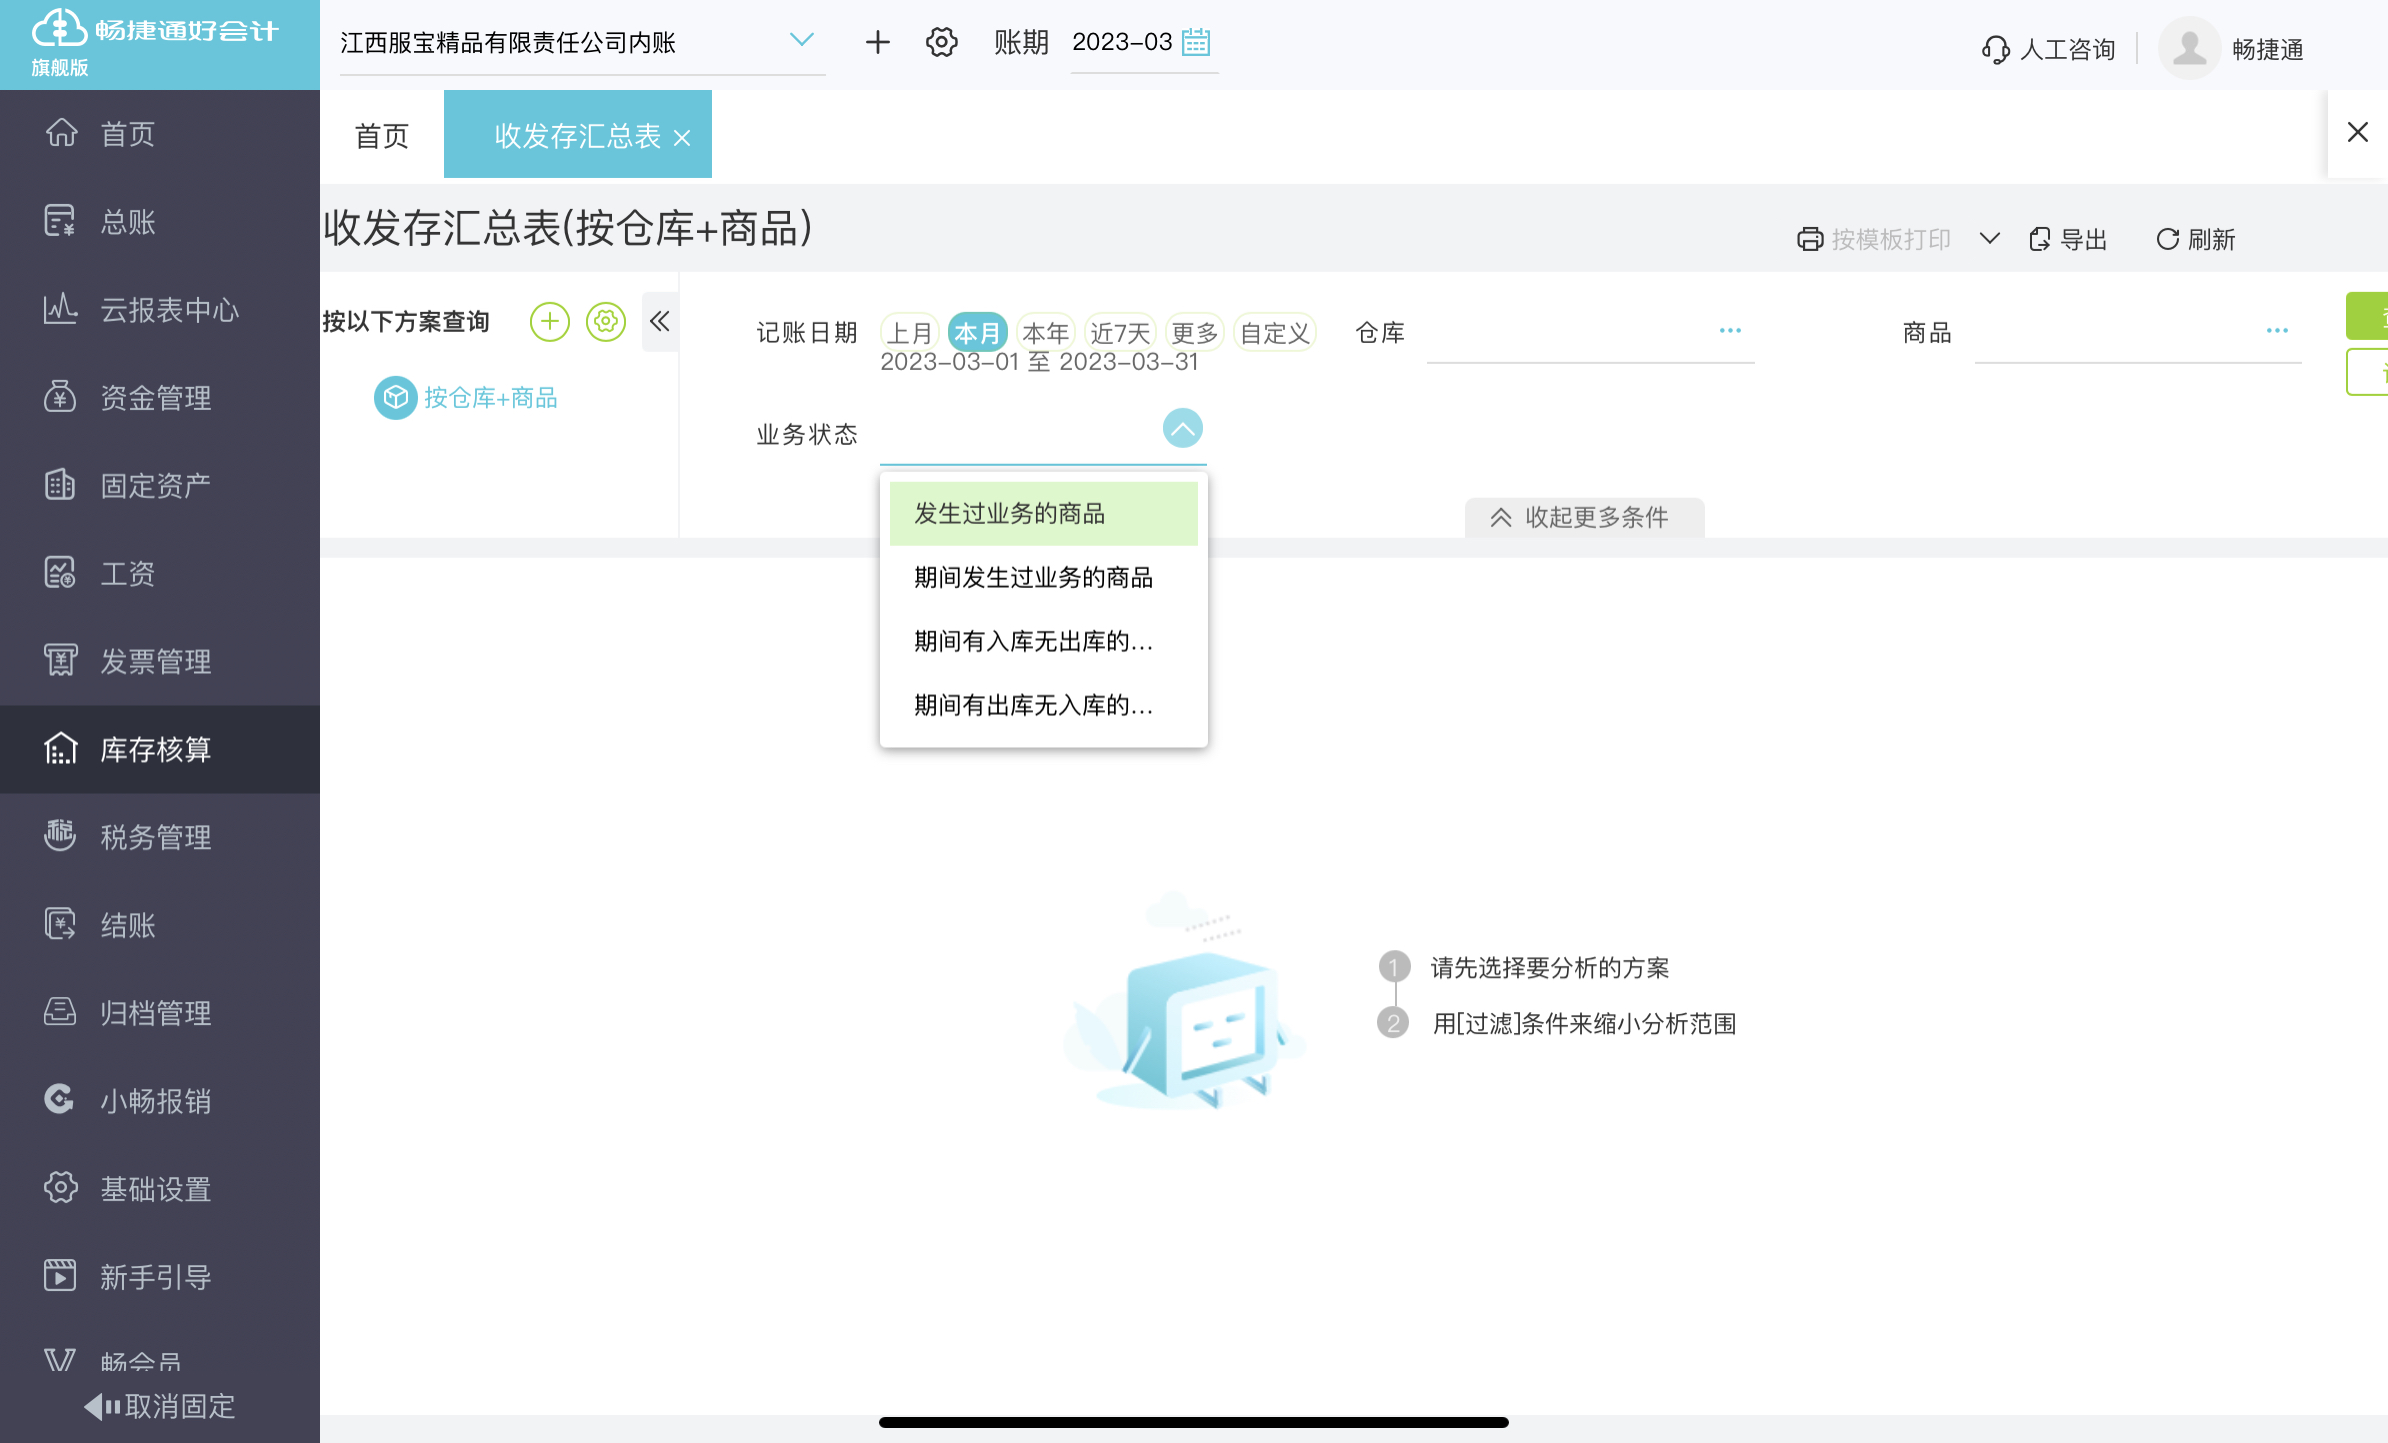This screenshot has width=2388, height=1443.
Task: Select 本月 date filter tab
Action: (976, 333)
